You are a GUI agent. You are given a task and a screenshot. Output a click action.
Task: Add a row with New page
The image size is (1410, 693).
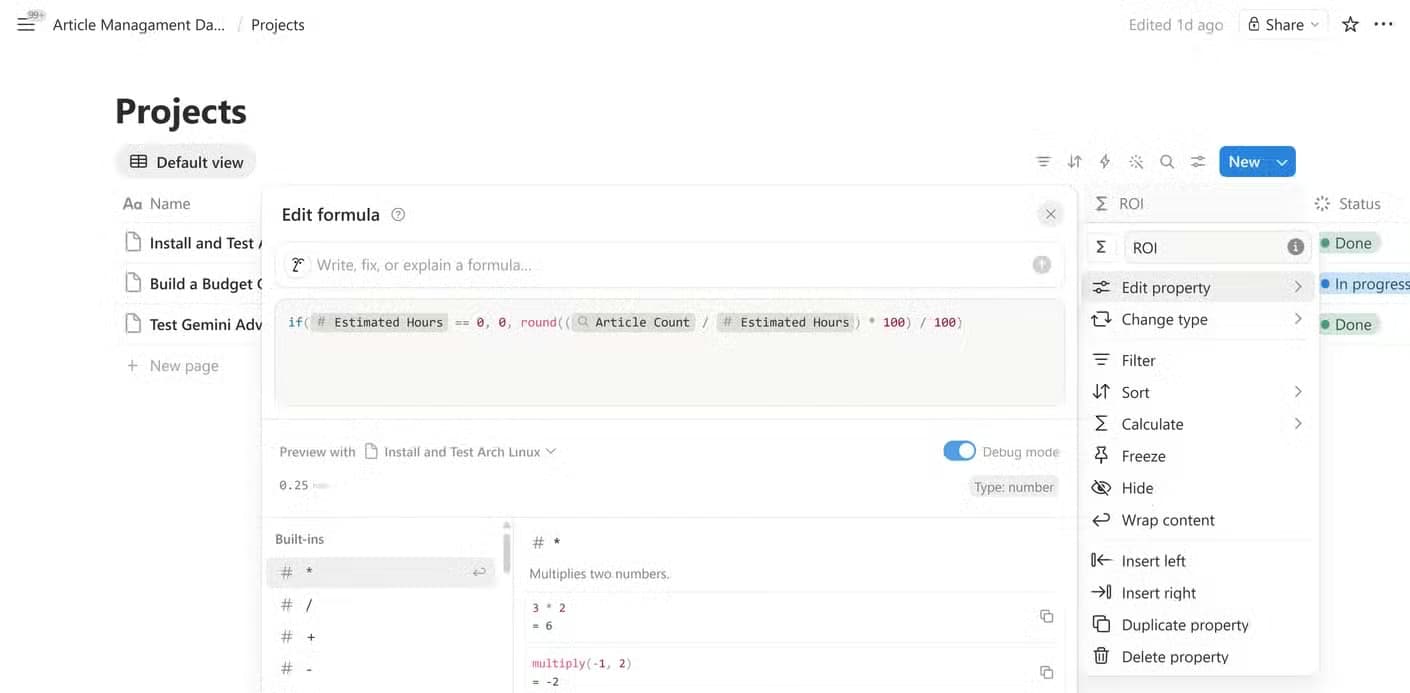tap(172, 366)
